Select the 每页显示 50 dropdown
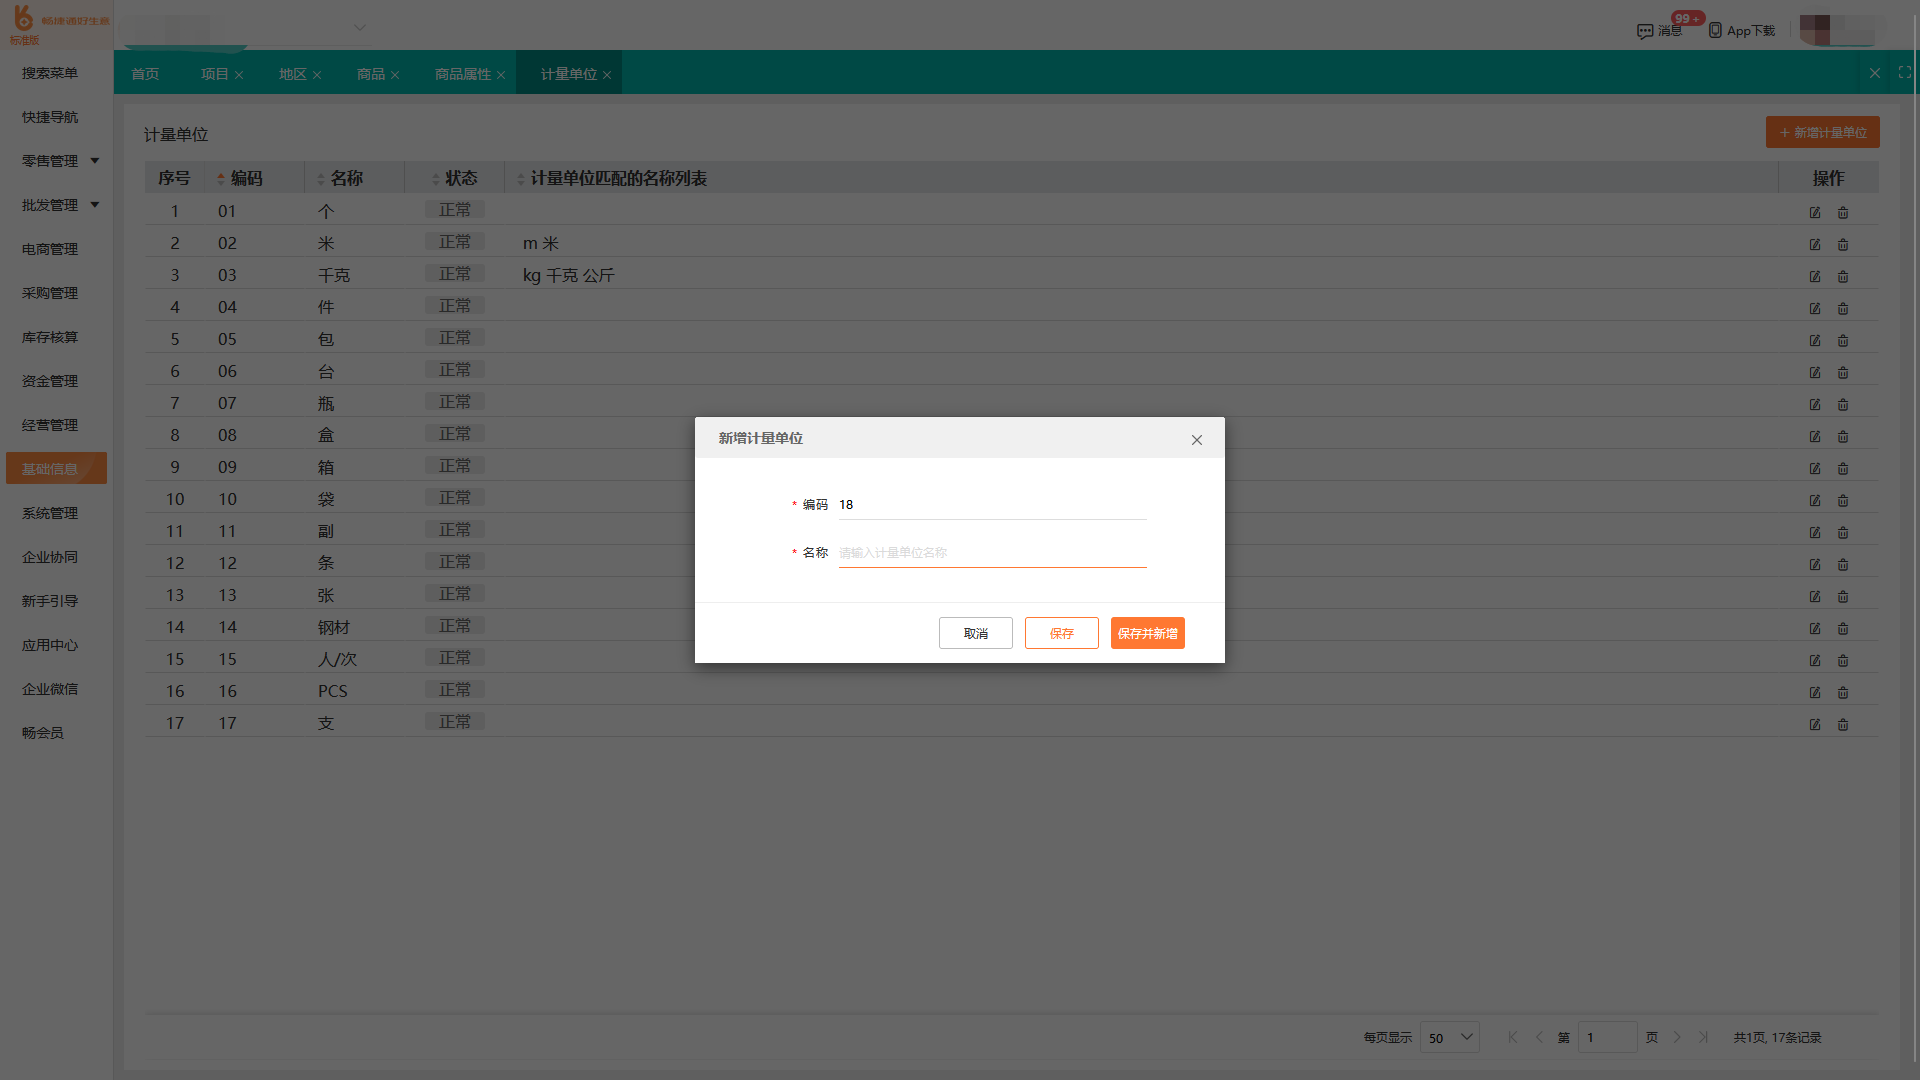This screenshot has width=1920, height=1080. [1449, 1036]
